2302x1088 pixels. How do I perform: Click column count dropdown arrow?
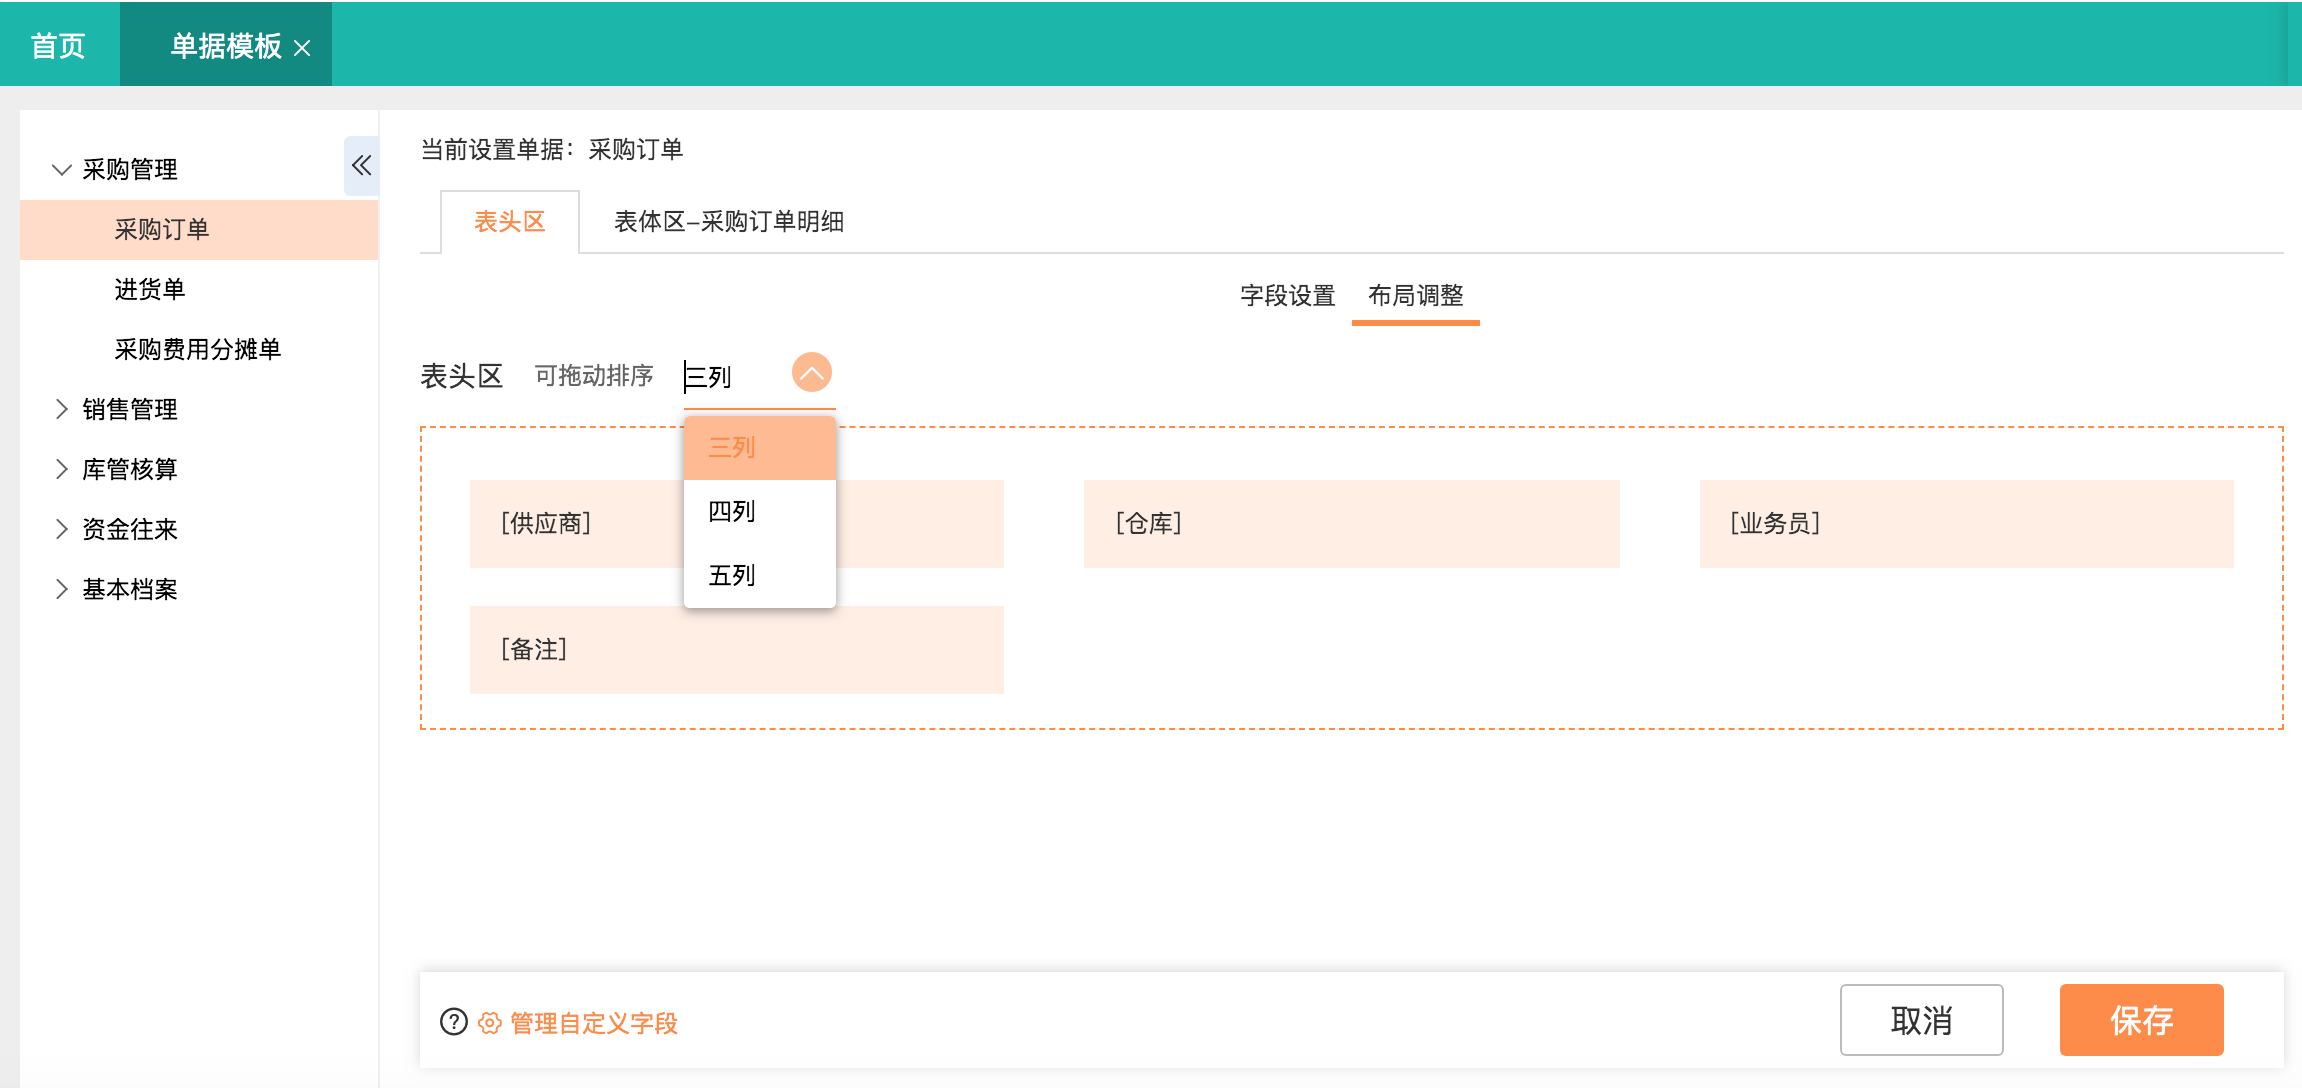[x=812, y=373]
